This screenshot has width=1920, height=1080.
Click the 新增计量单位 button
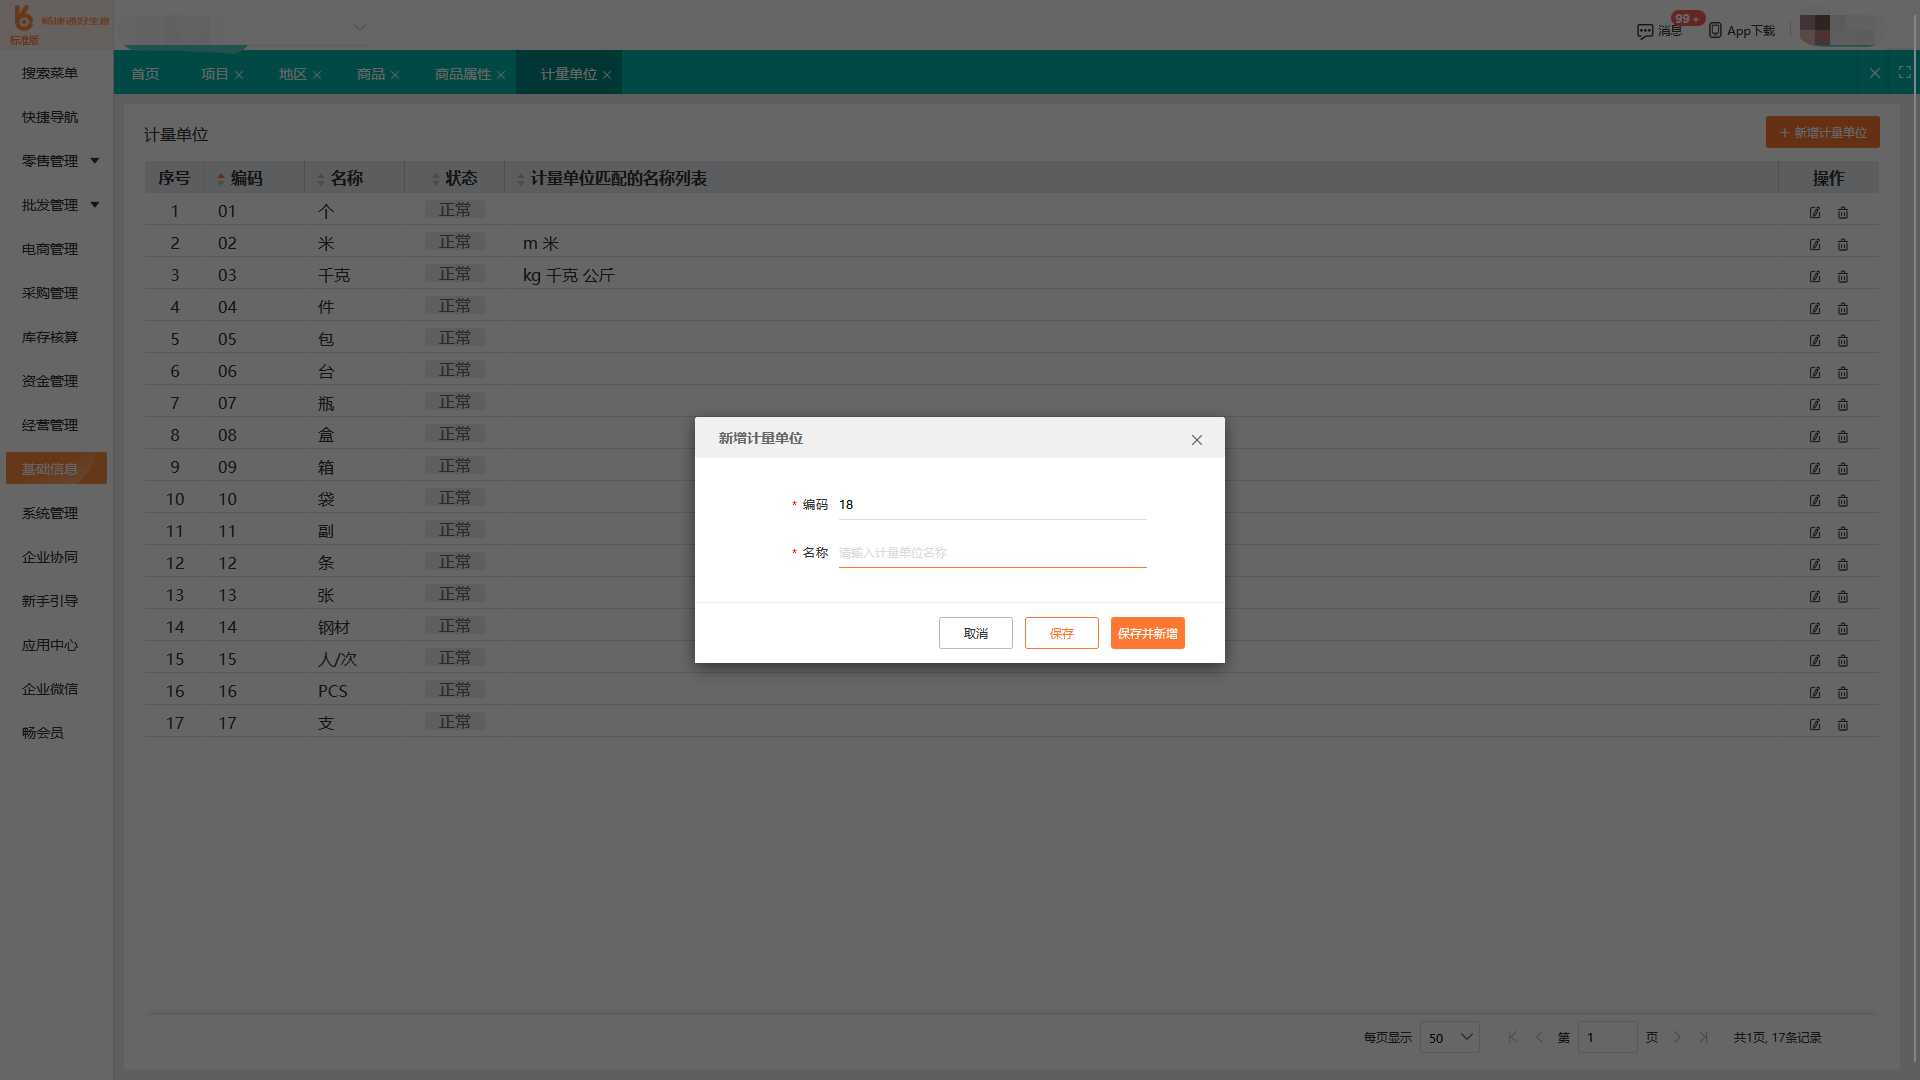click(1822, 132)
